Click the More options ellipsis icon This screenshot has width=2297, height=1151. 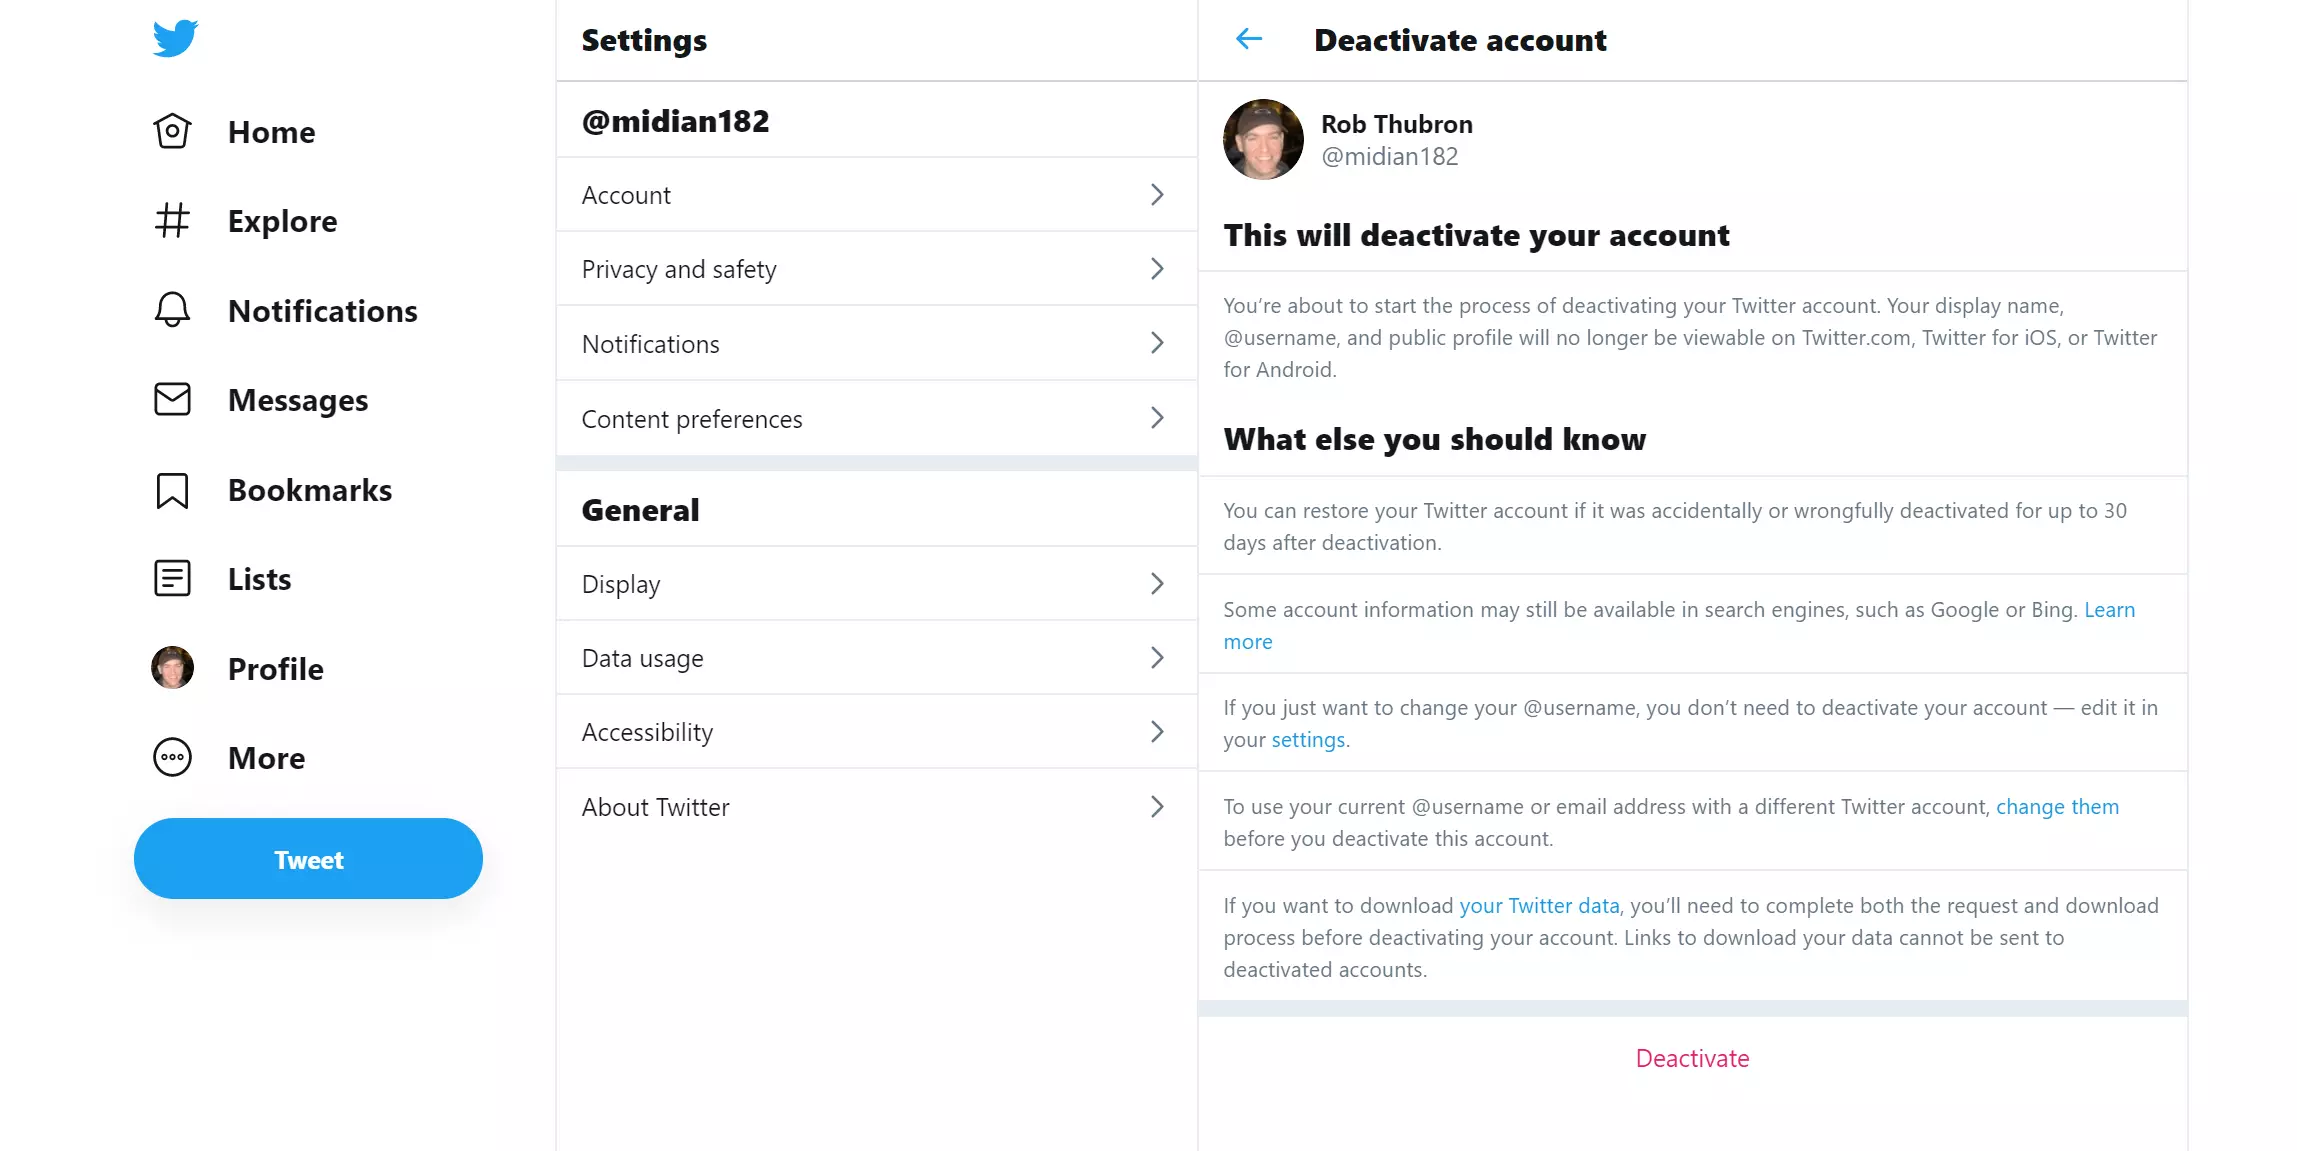[x=173, y=758]
